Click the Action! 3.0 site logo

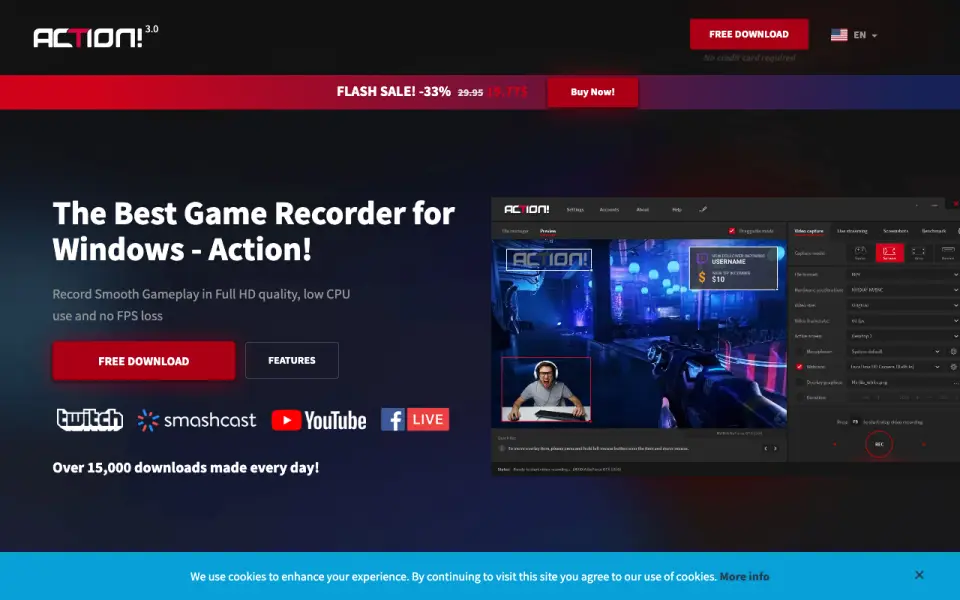96,36
